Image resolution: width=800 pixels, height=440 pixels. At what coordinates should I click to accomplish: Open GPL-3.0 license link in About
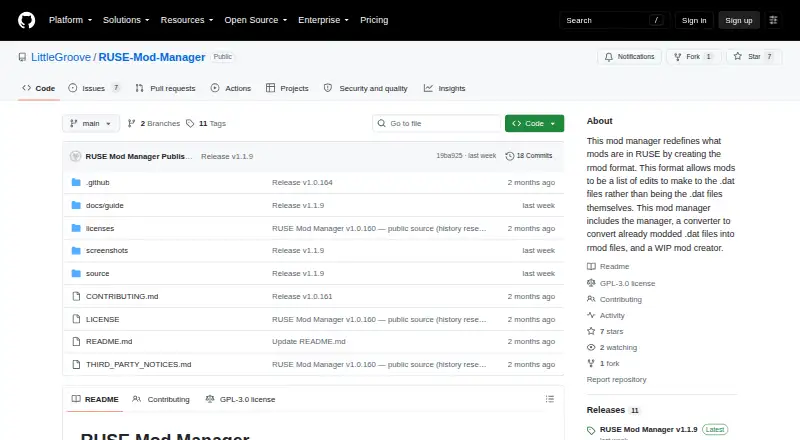[621, 283]
